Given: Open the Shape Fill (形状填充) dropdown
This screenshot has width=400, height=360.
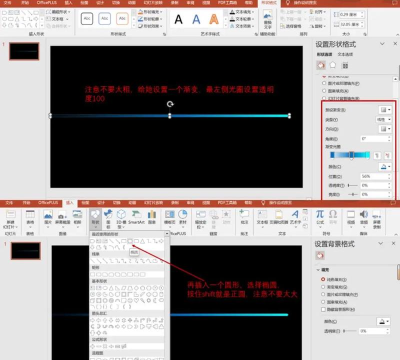Looking at the screenshot, I should 150,12.
